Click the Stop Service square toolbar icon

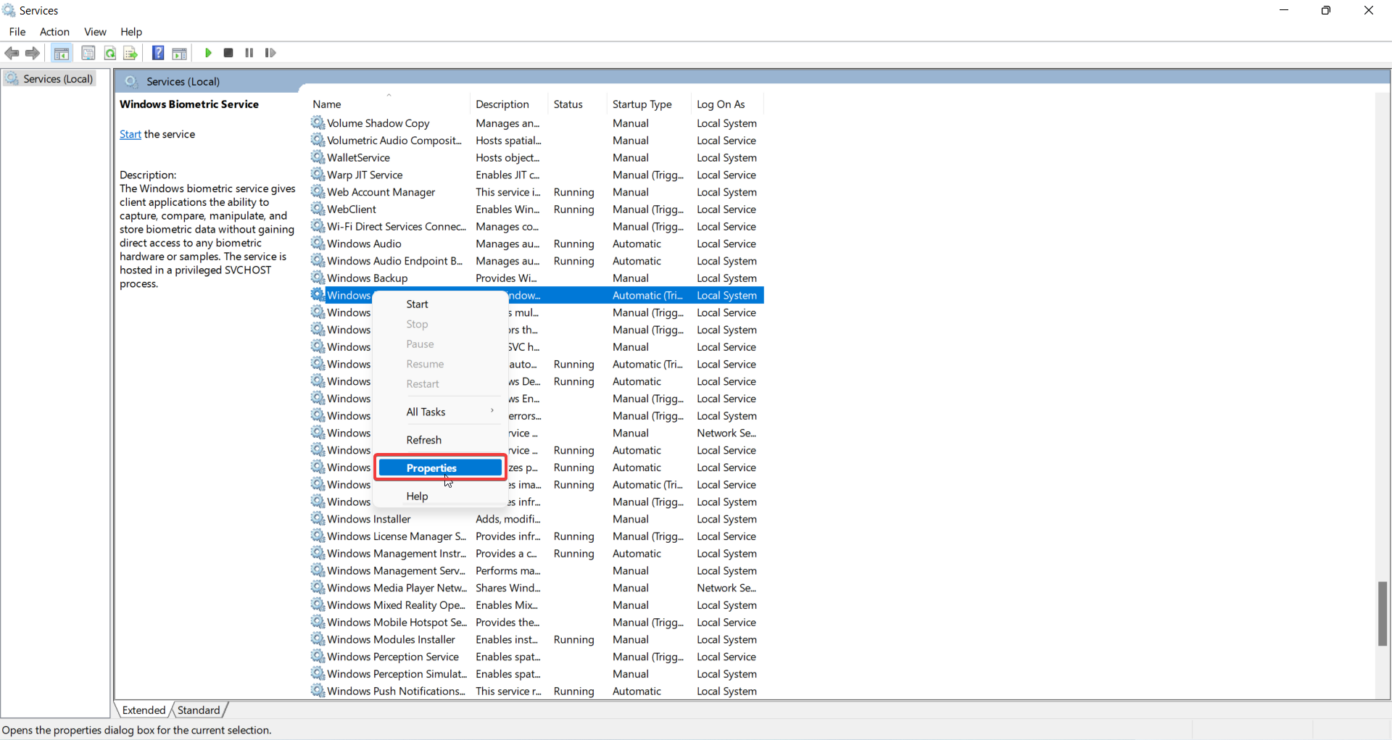point(228,53)
